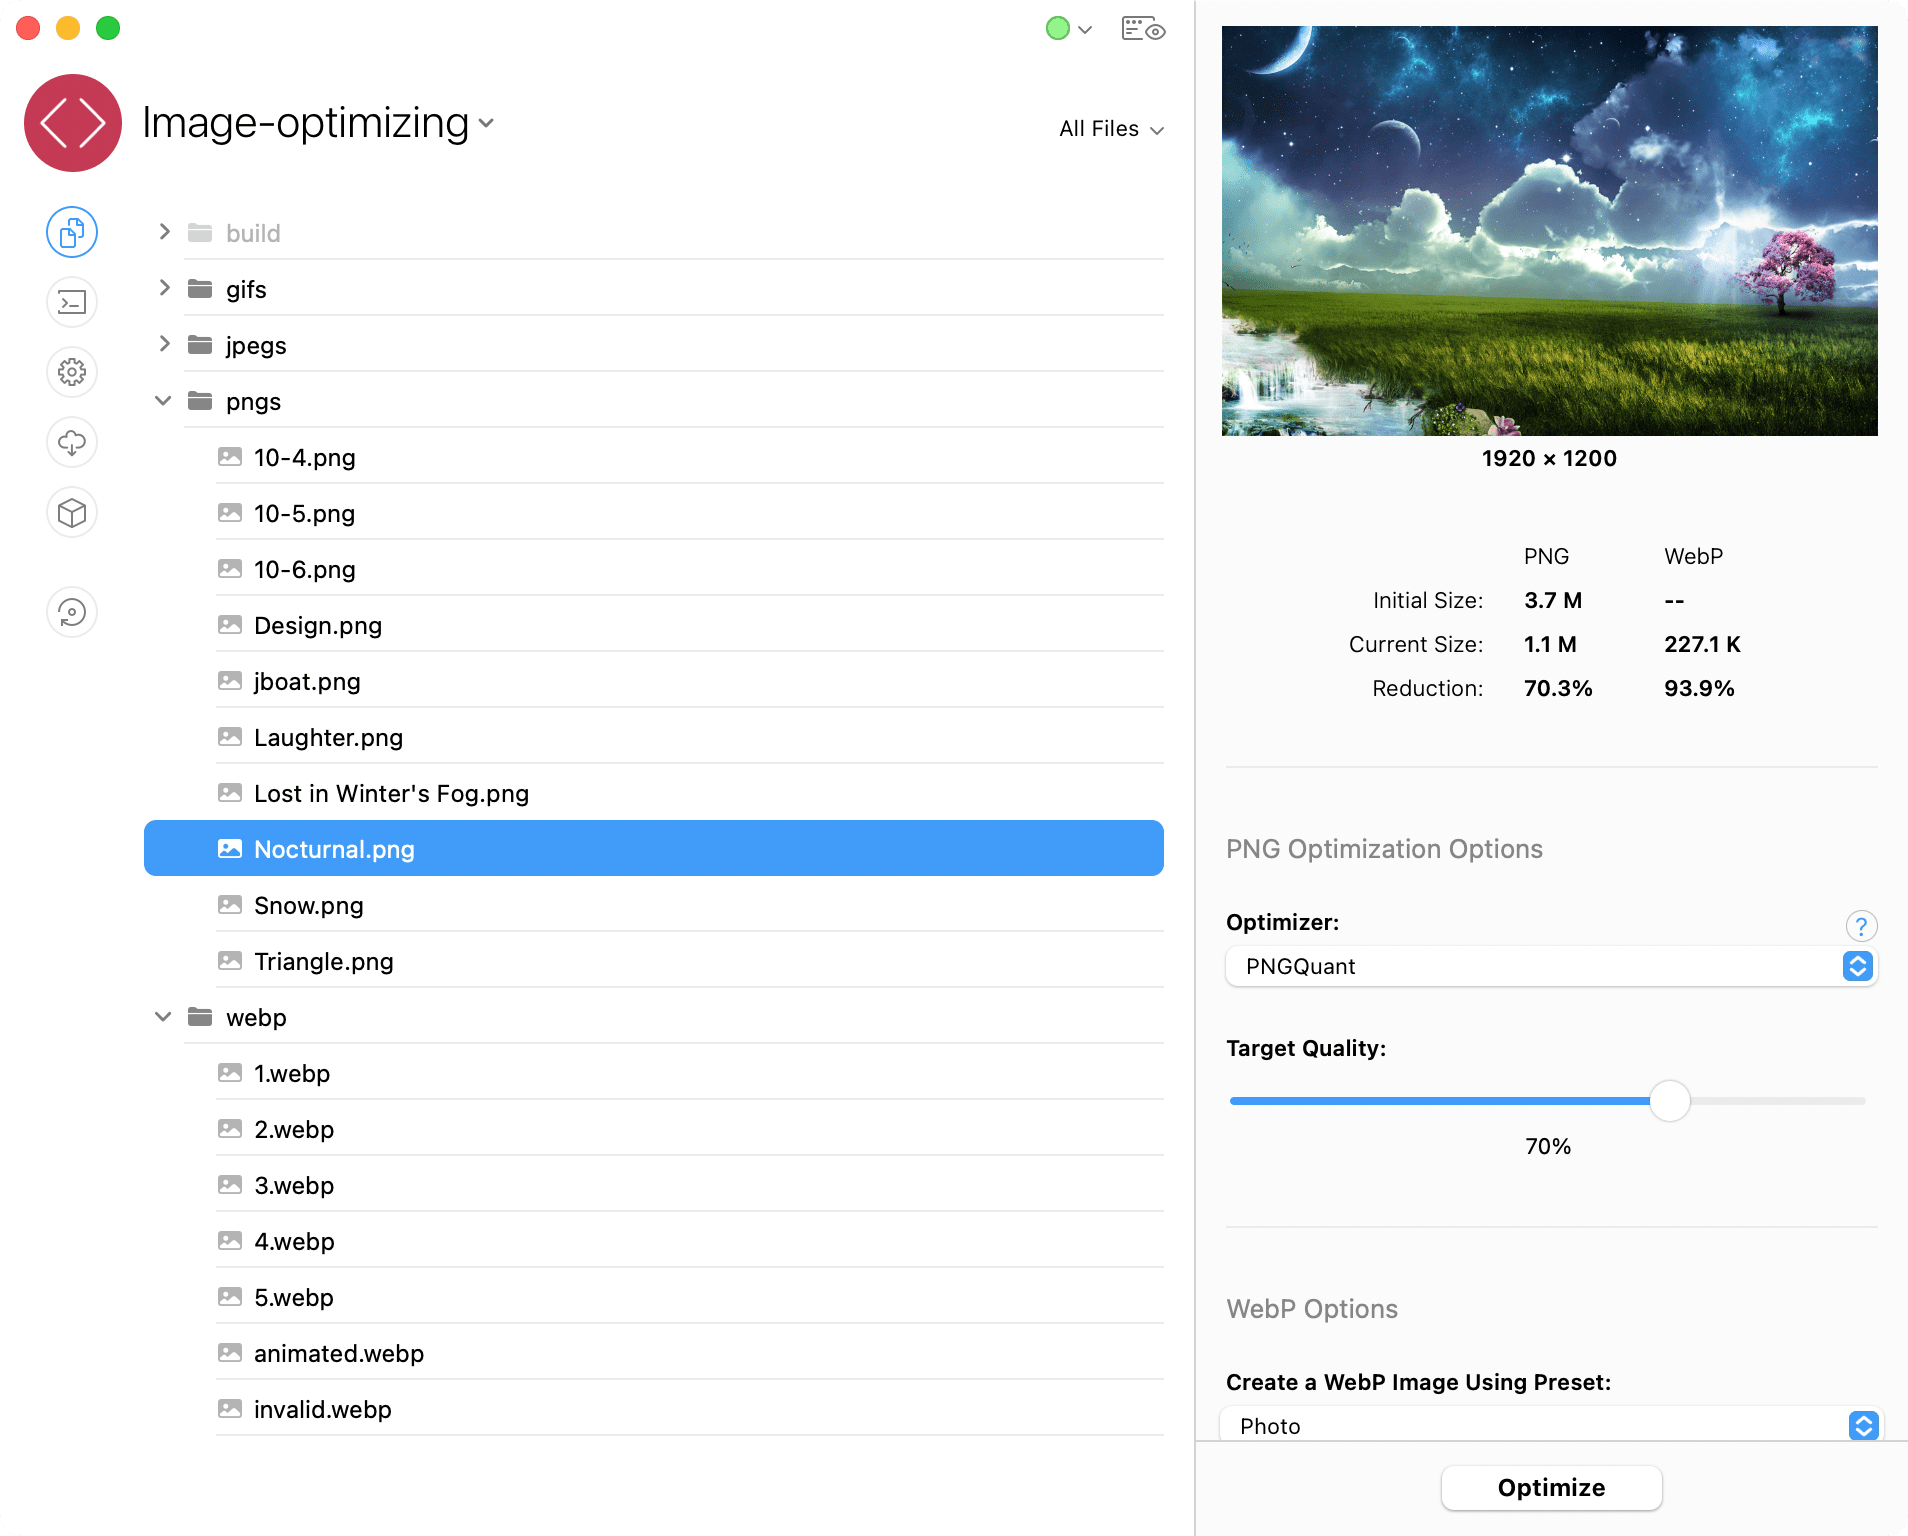Expand the chevron next to the green status circle
The width and height of the screenshot is (1908, 1536).
1083,29
